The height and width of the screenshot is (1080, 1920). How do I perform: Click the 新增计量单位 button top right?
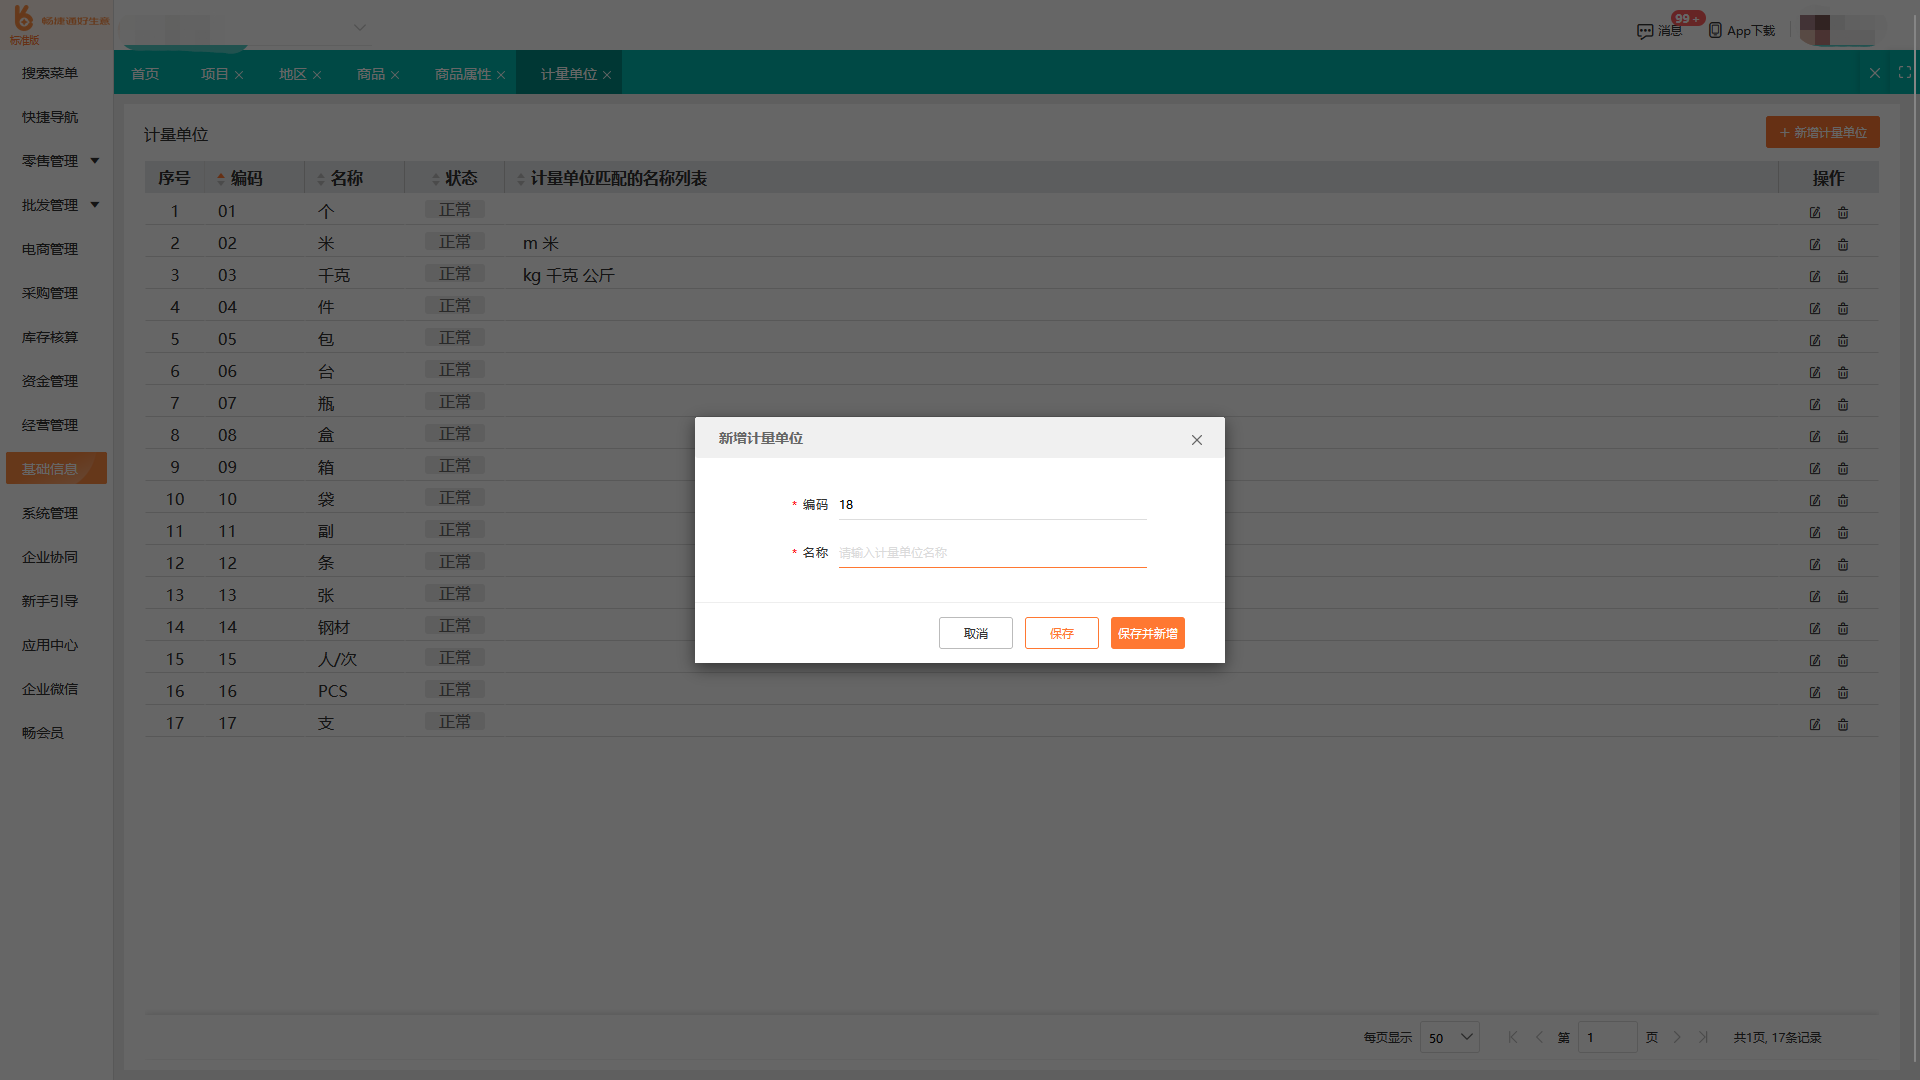tap(1822, 132)
